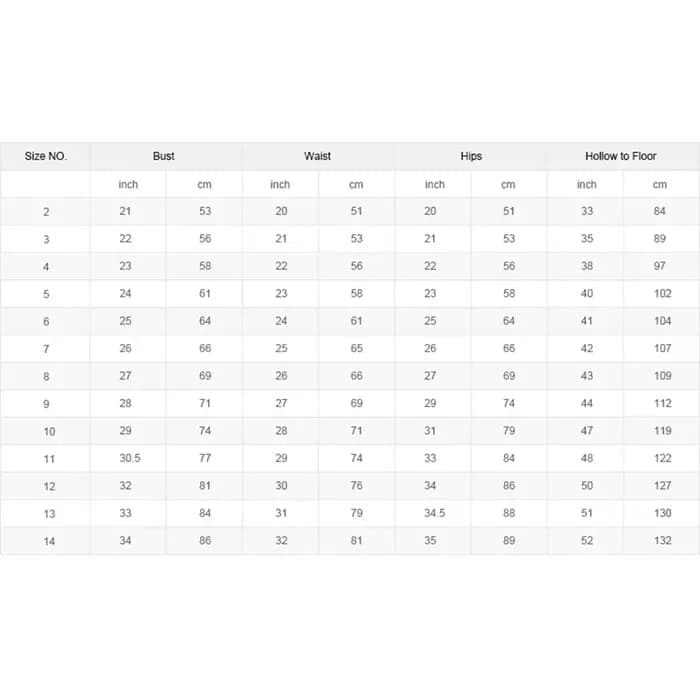The image size is (700, 700).
Task: Select the 30.5 bust inch cell
Action: click(x=130, y=458)
